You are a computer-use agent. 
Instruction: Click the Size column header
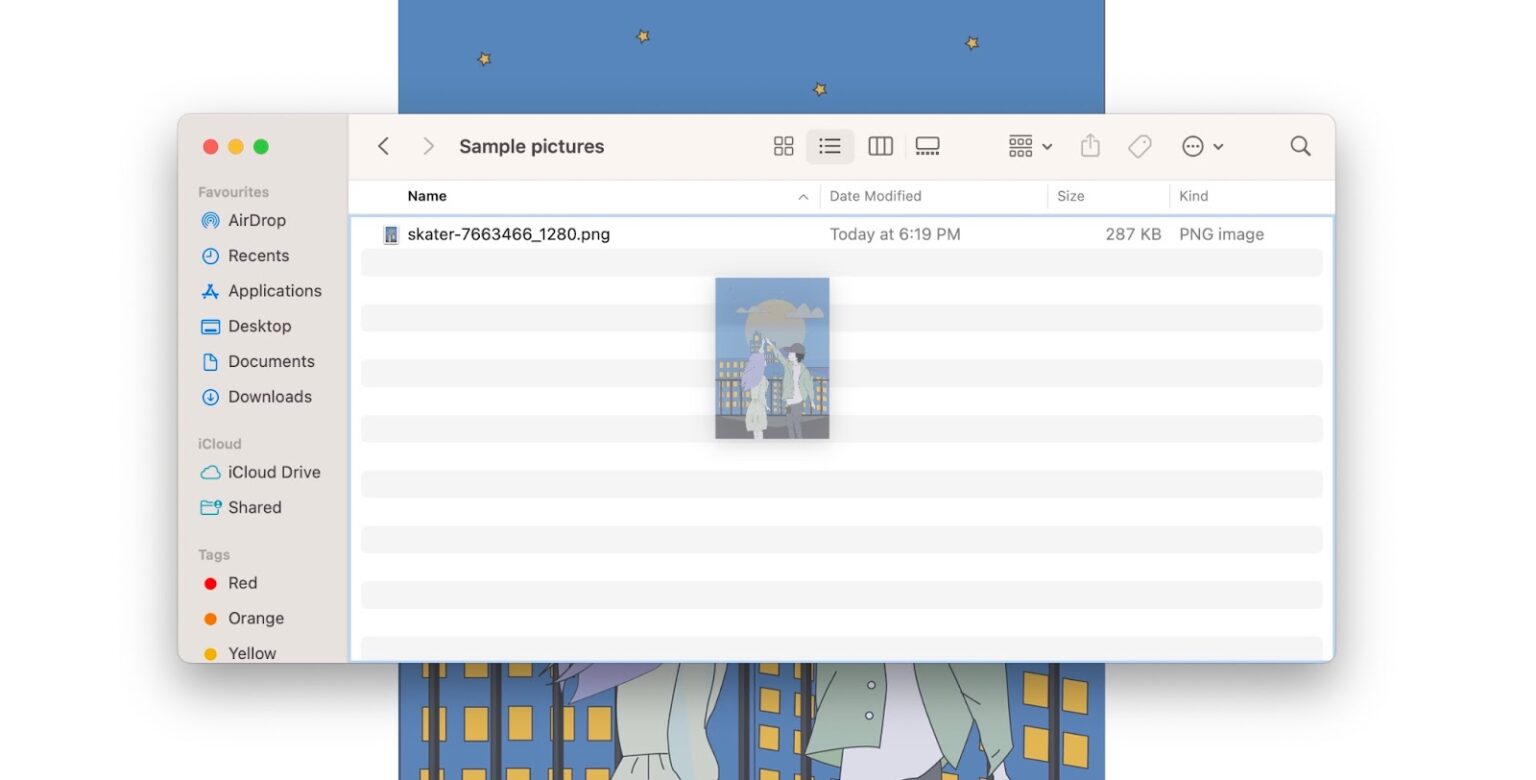(1070, 196)
